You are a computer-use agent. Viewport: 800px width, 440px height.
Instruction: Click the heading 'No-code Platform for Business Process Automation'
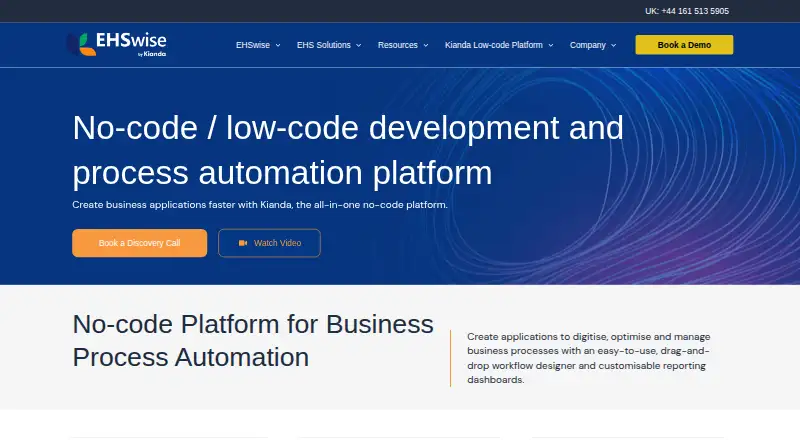253,340
